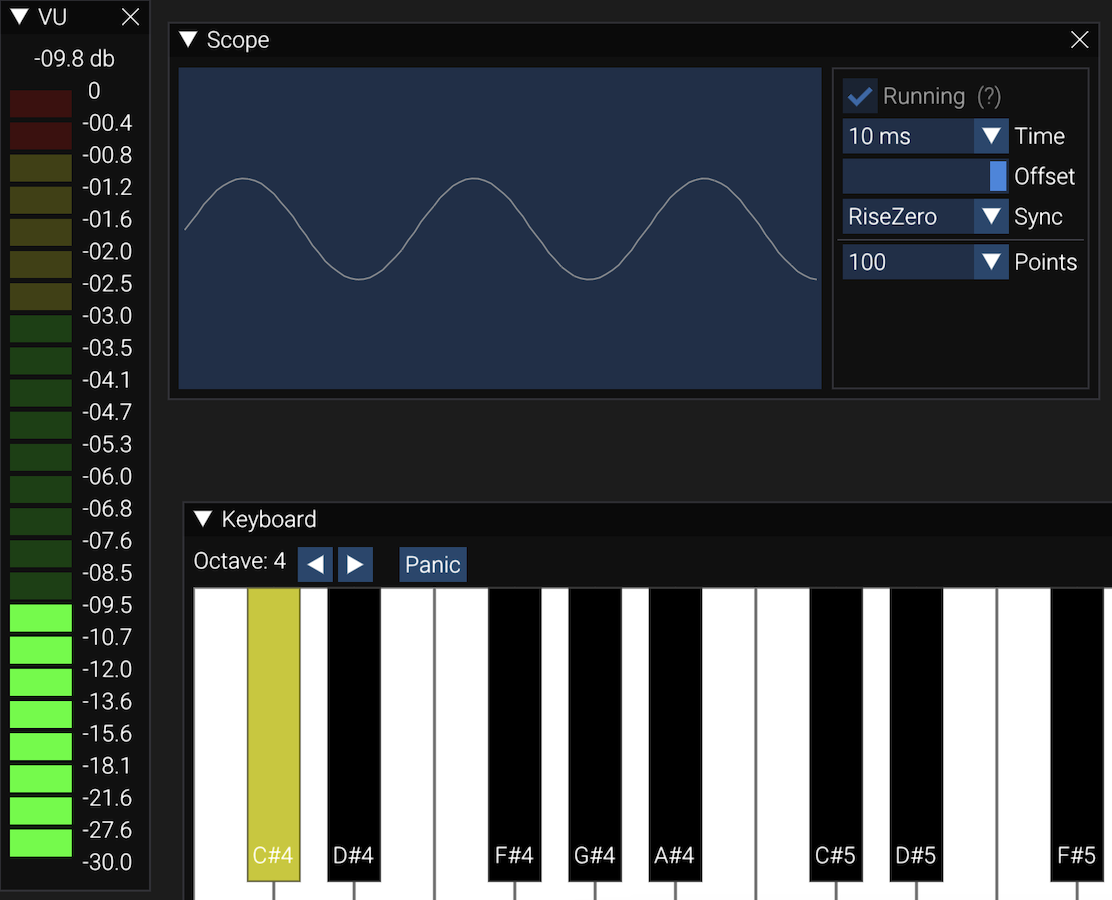Close the Scope panel
The image size is (1112, 900).
(1079, 39)
